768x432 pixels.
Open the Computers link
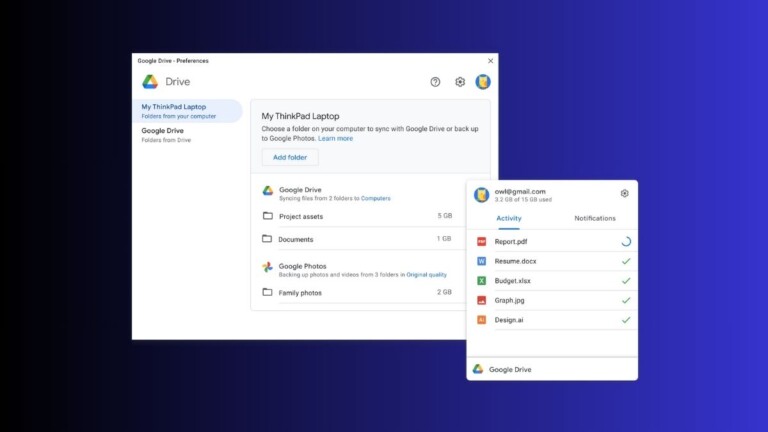pyautogui.click(x=376, y=198)
